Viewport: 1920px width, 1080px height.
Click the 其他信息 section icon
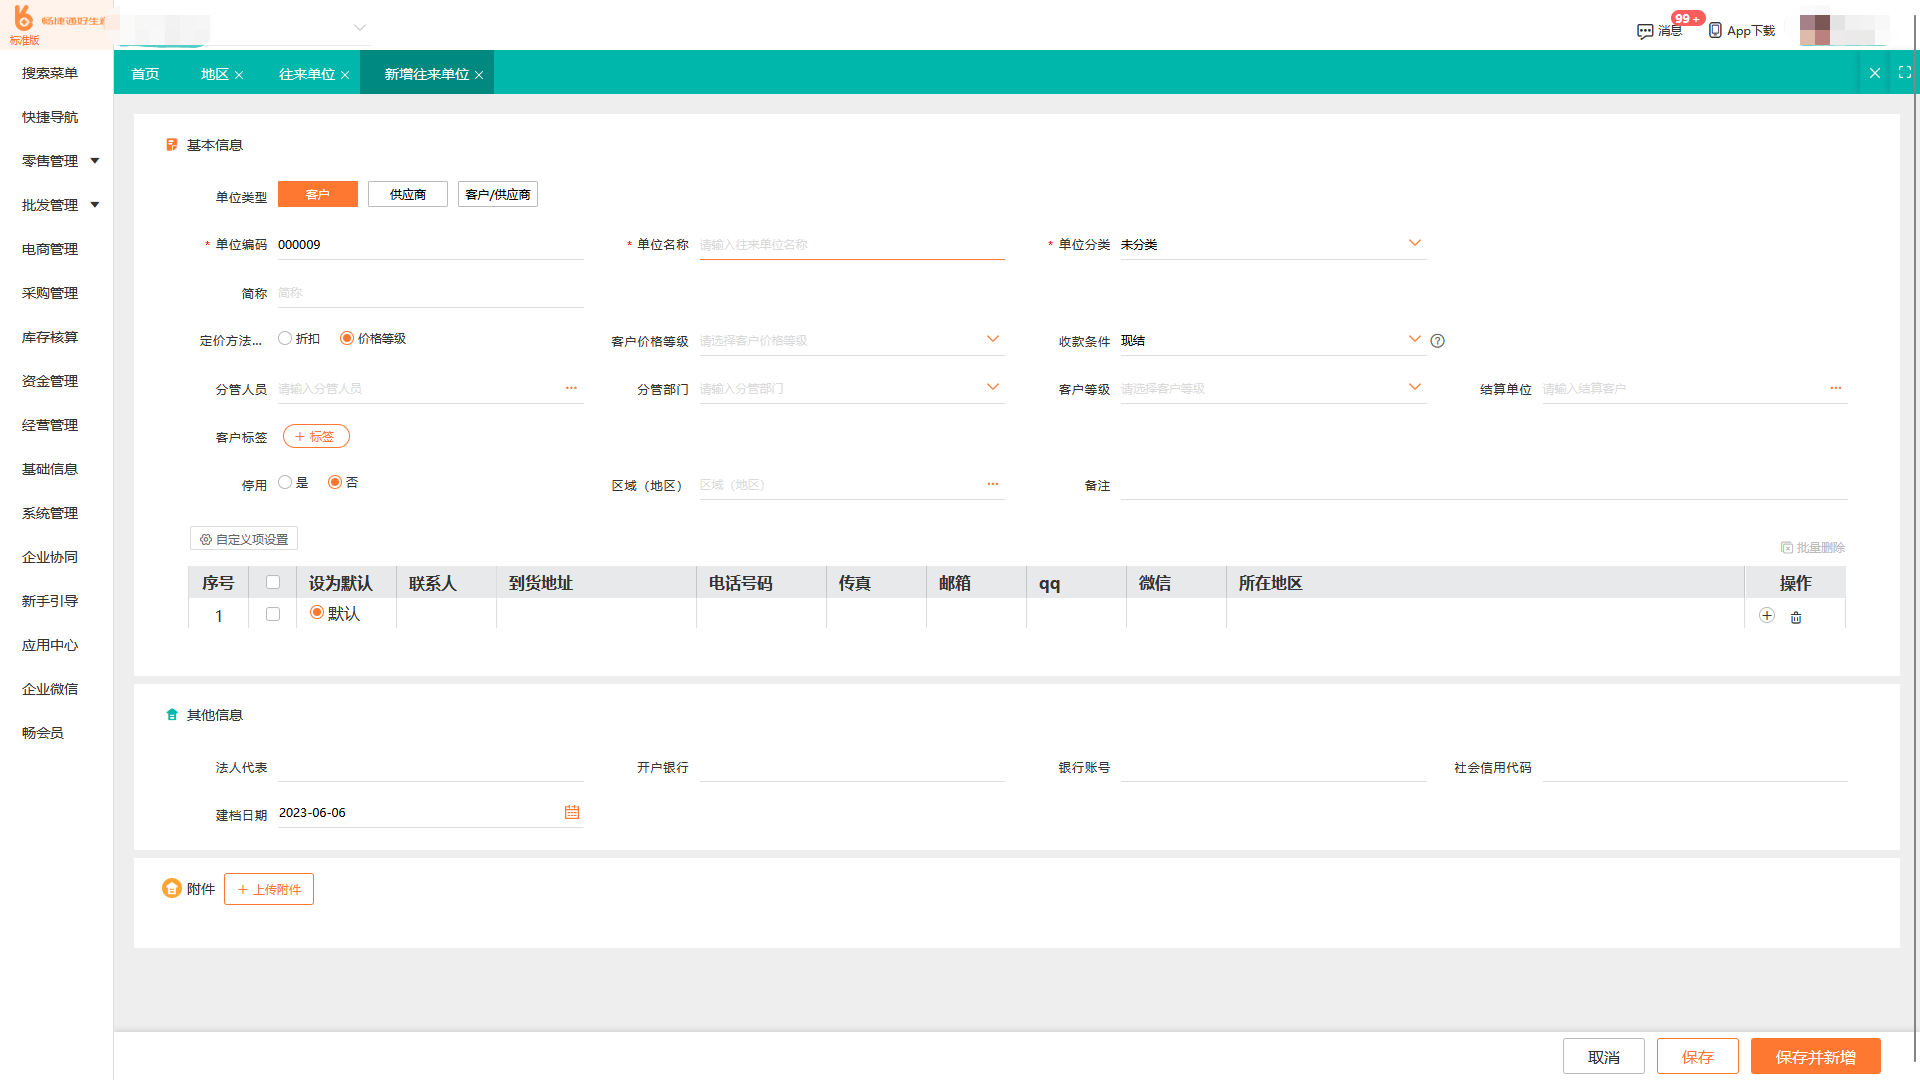[x=171, y=716]
